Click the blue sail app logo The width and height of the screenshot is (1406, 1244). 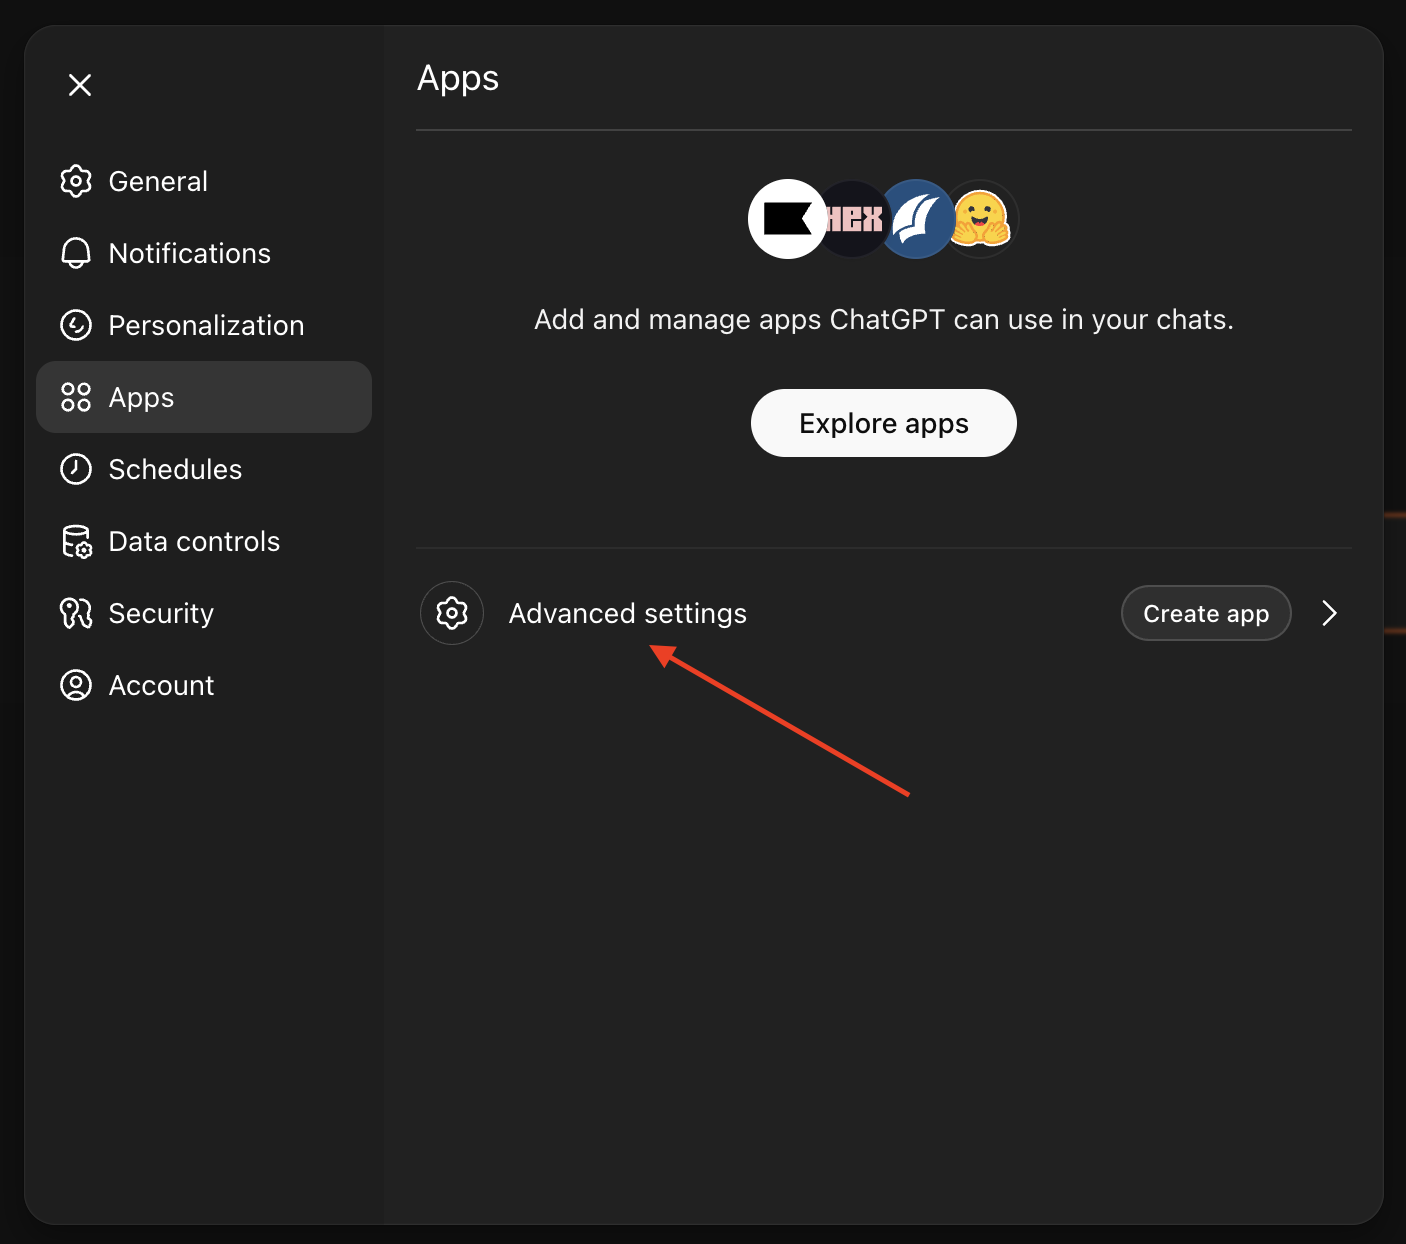tap(917, 219)
